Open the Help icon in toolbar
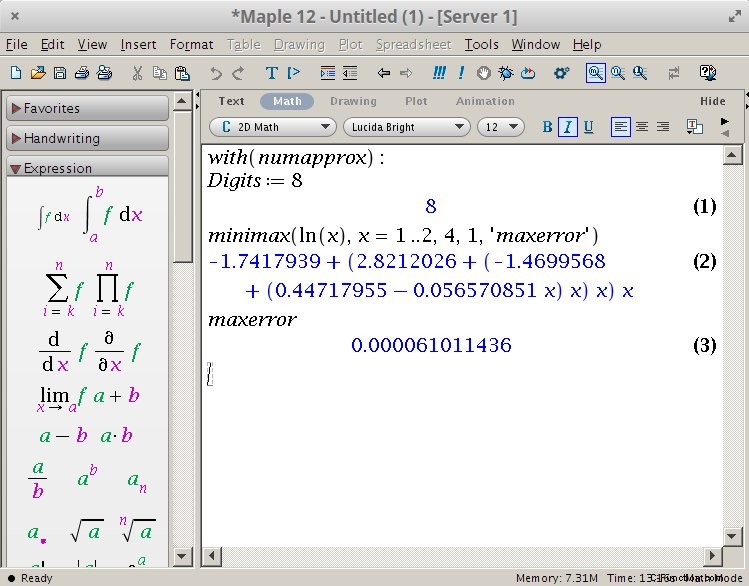The height and width of the screenshot is (586, 749). pos(708,73)
